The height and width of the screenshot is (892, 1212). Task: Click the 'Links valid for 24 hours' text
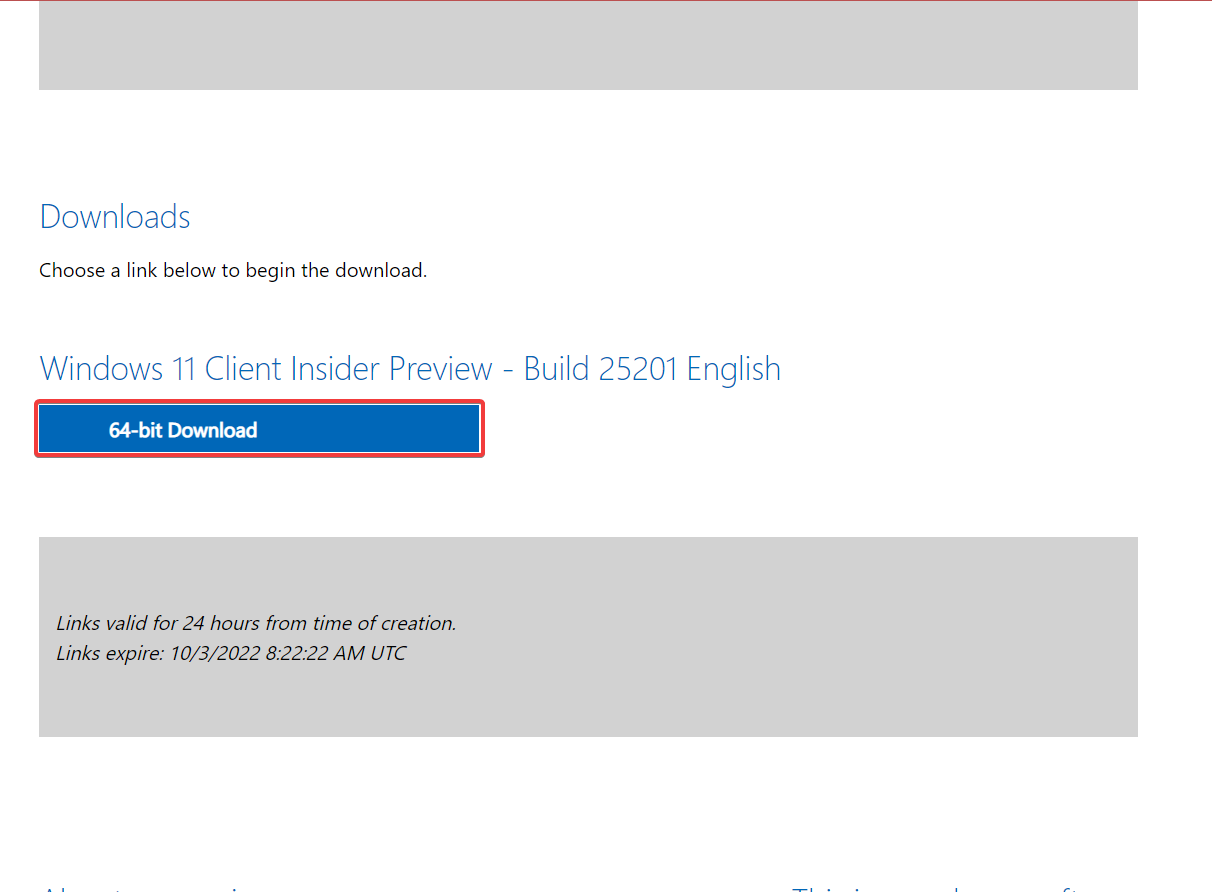click(x=256, y=622)
